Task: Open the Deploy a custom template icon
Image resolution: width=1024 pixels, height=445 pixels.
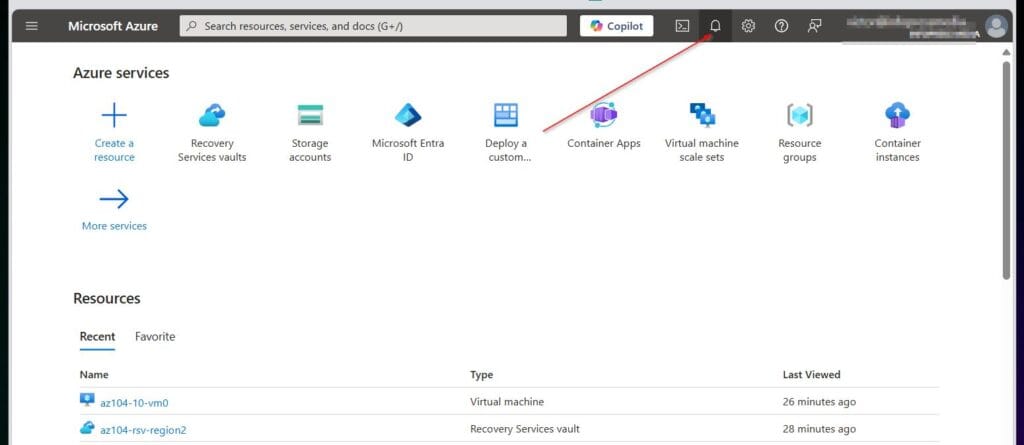Action: click(x=506, y=116)
